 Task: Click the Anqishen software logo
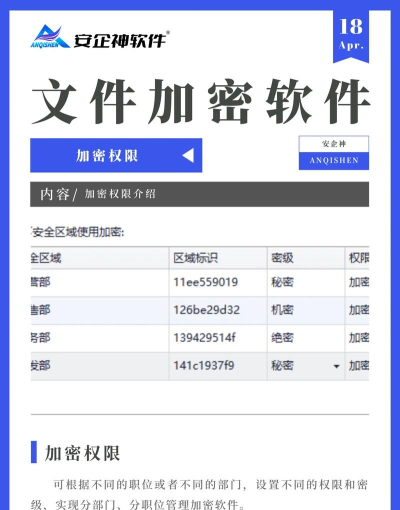[x=100, y=37]
